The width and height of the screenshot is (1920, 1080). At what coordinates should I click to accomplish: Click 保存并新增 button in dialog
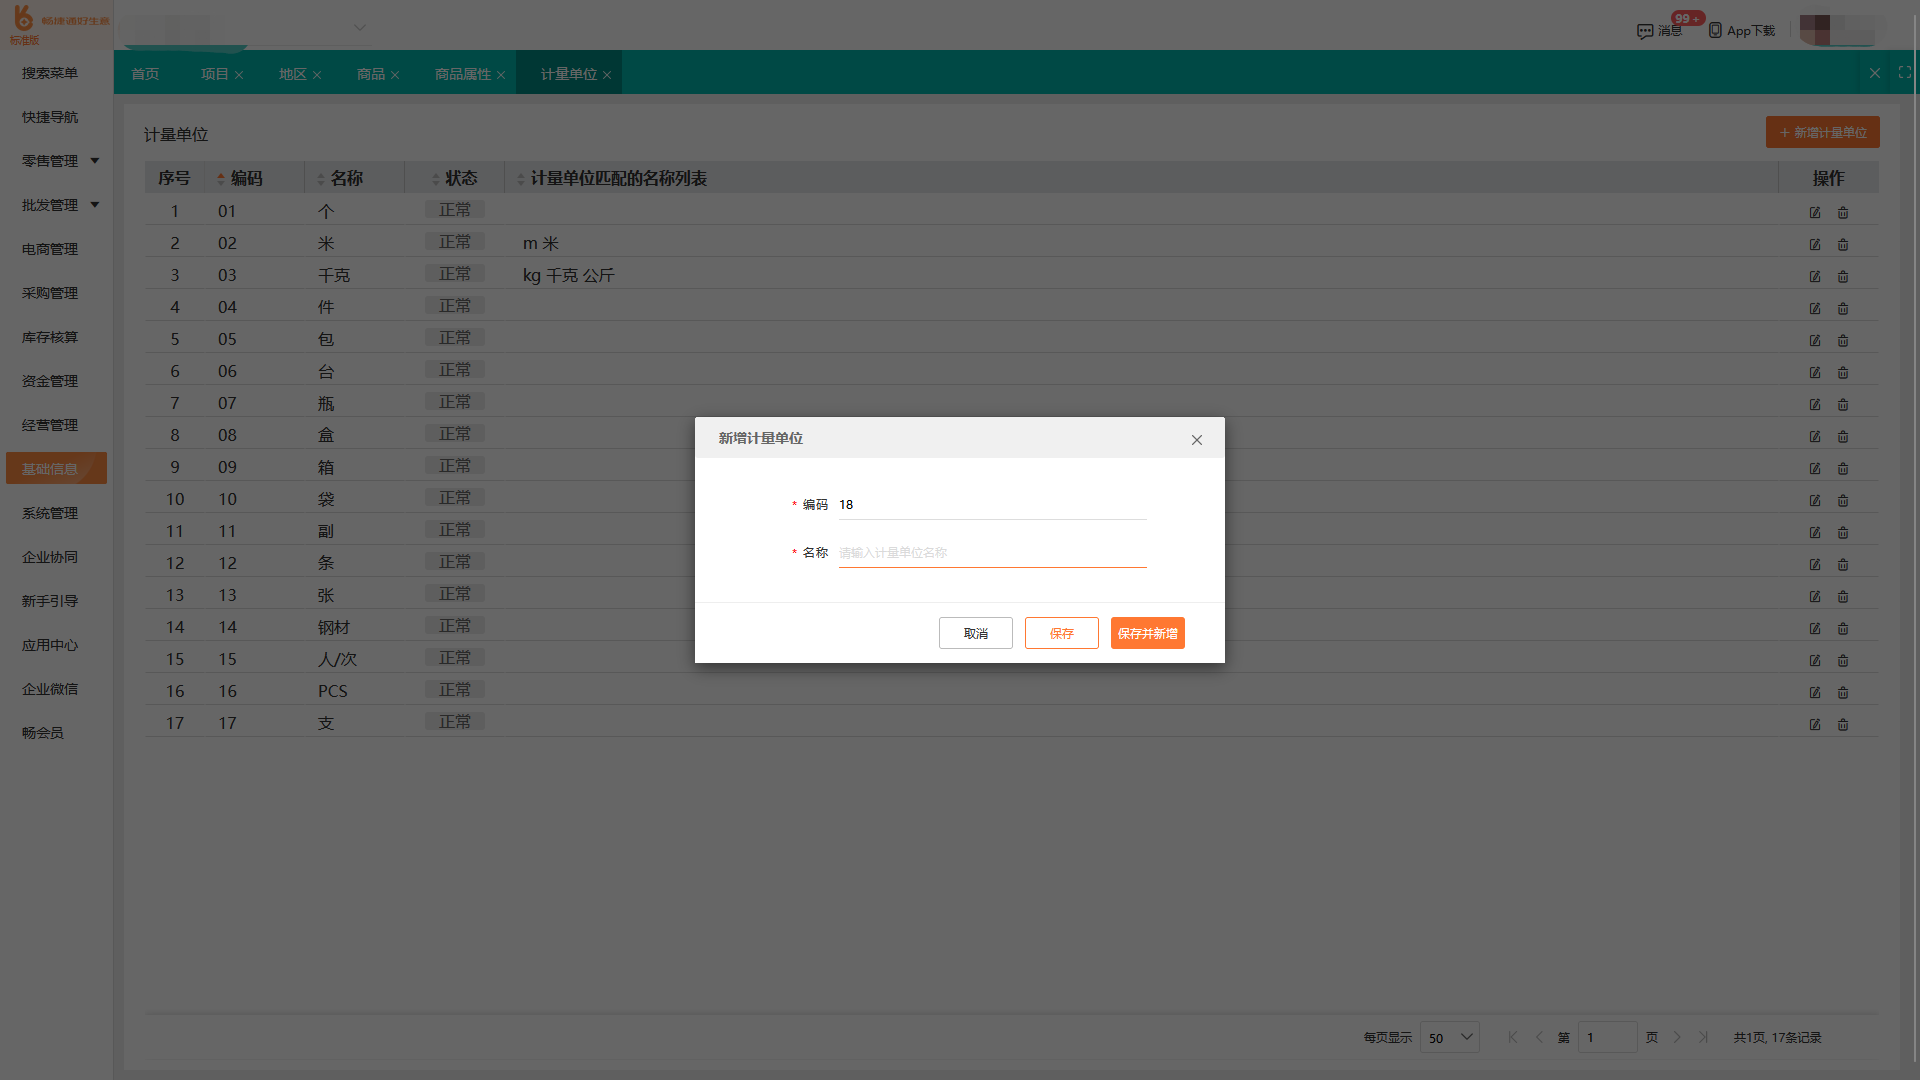1147,632
